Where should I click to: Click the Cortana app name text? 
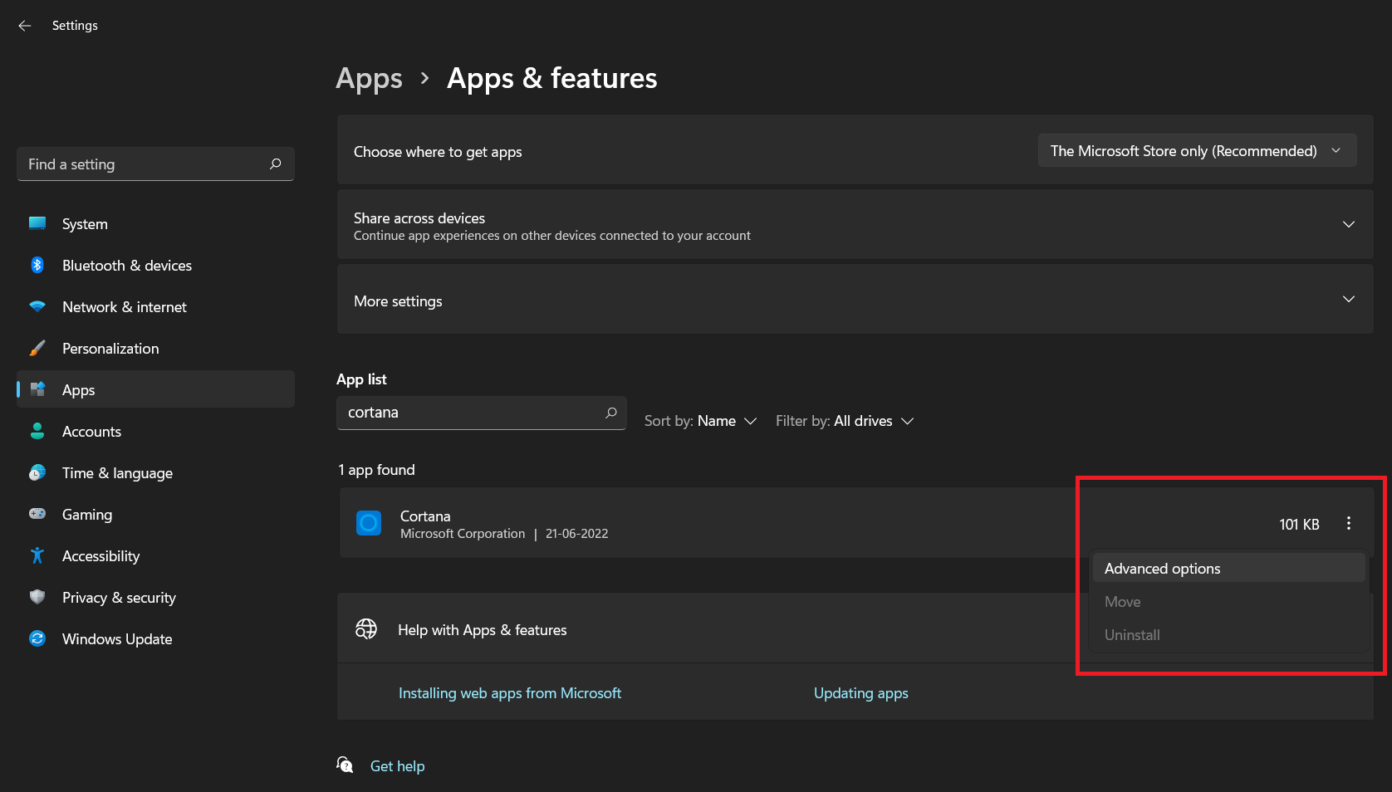425,516
